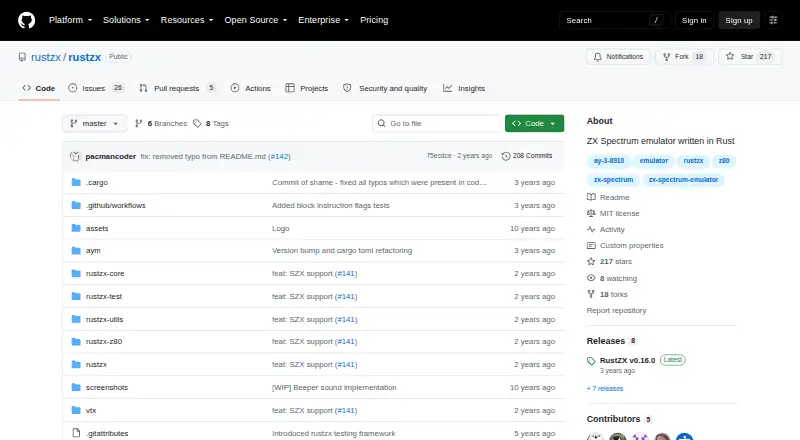Expand the Solutions menu
Viewport: 800px width, 440px height.
point(126,20)
